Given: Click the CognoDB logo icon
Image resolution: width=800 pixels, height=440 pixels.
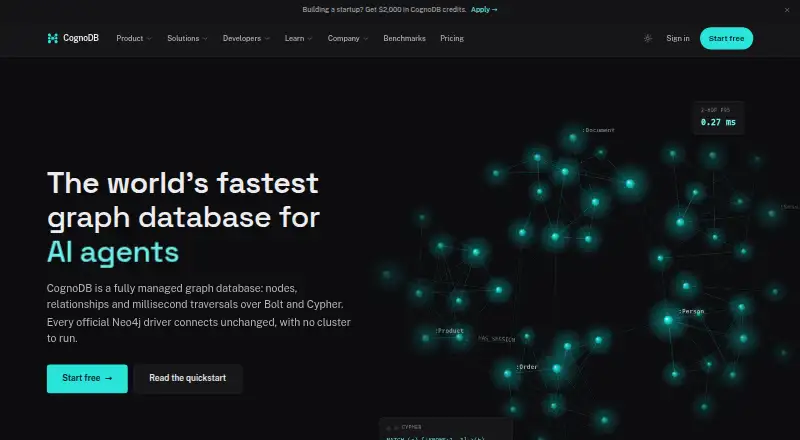Looking at the screenshot, I should [x=53, y=38].
